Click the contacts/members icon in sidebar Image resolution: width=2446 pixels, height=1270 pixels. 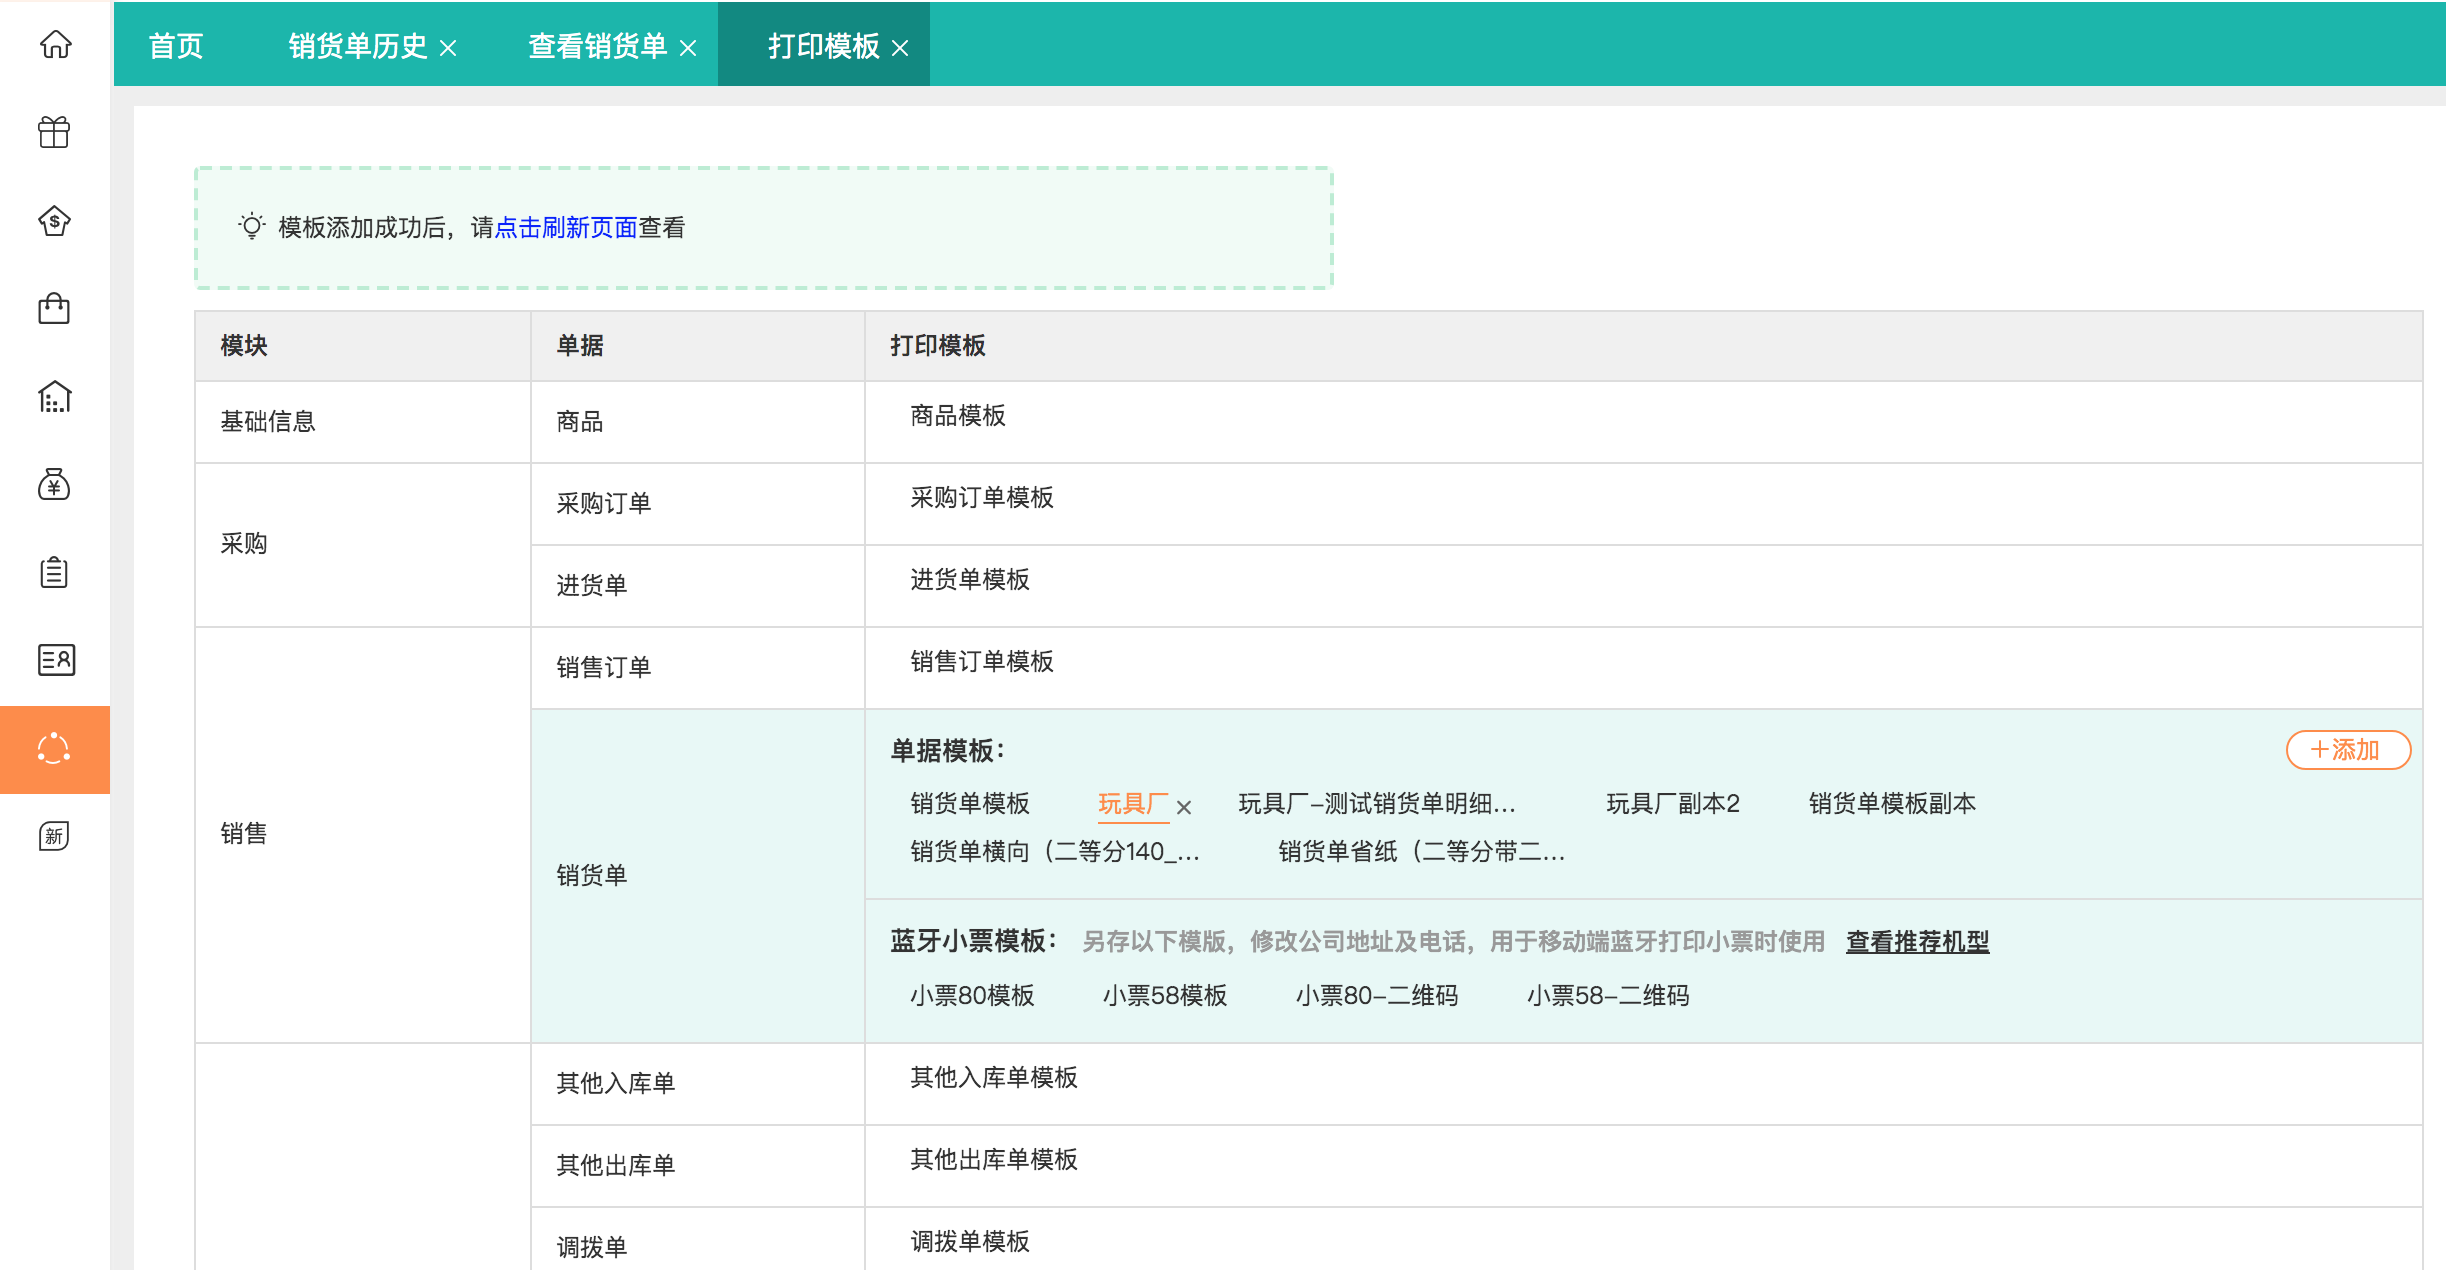(x=55, y=658)
